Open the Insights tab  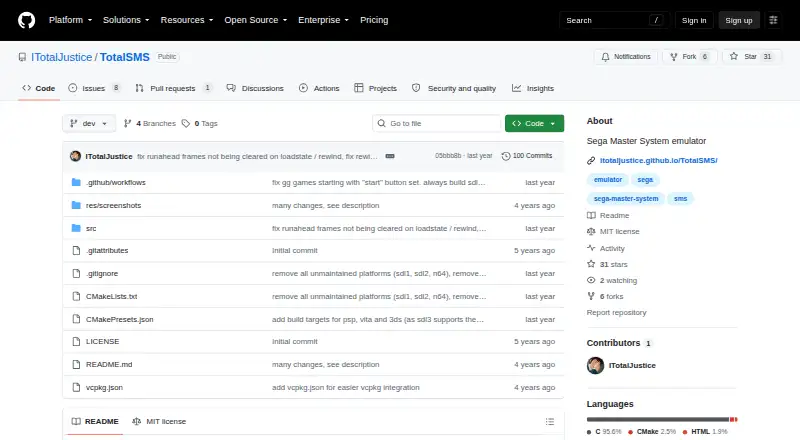tap(533, 88)
